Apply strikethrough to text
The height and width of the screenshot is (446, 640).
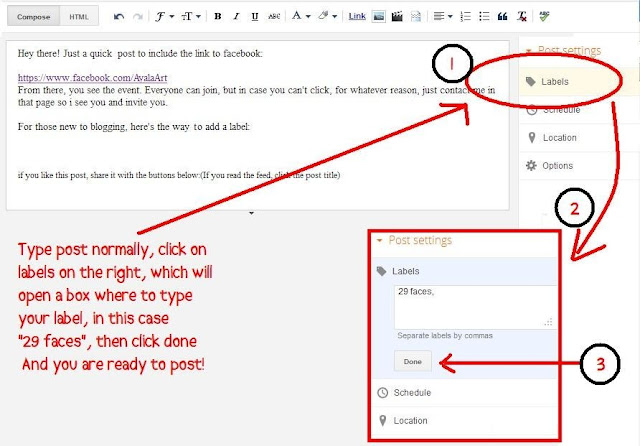274,17
